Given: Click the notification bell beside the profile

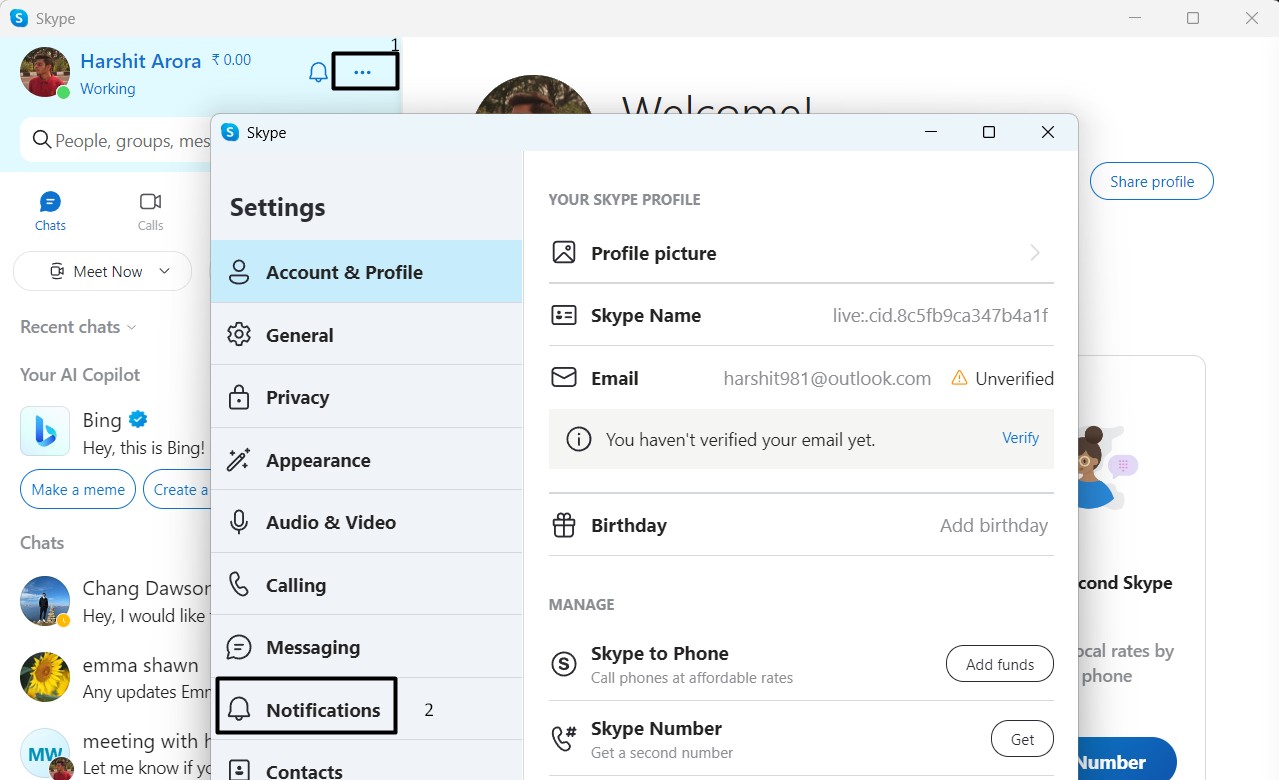Looking at the screenshot, I should click(317, 71).
